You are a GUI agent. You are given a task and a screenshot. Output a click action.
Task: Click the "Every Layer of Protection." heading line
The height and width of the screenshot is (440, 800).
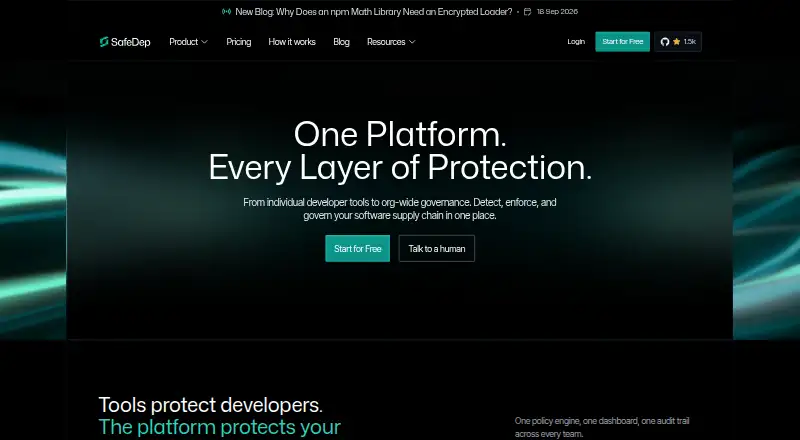click(x=400, y=167)
